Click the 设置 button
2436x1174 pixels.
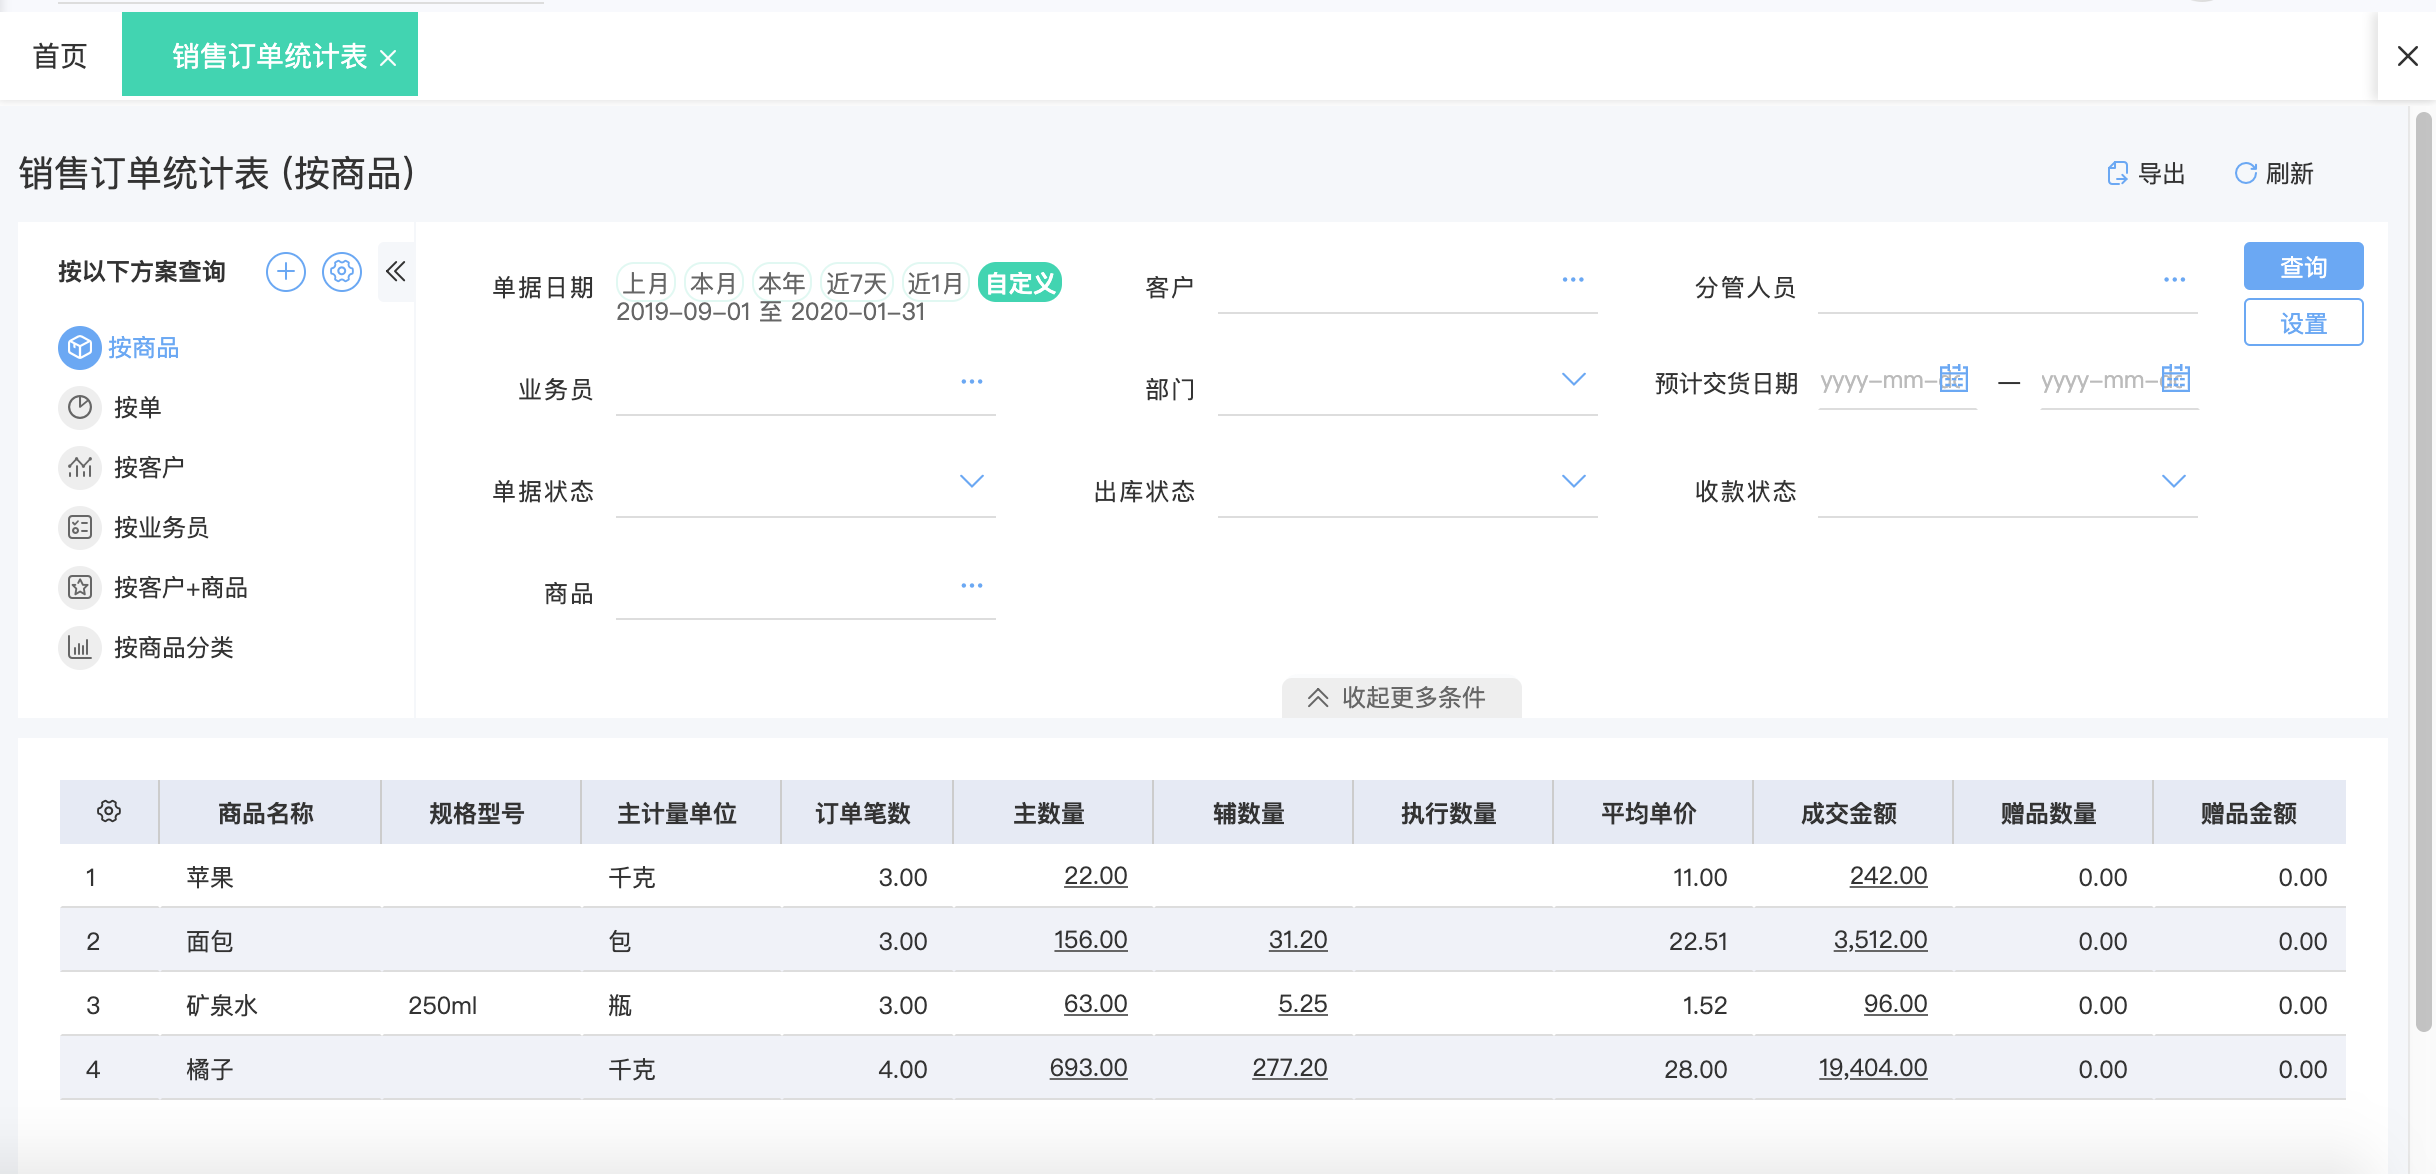[2306, 321]
